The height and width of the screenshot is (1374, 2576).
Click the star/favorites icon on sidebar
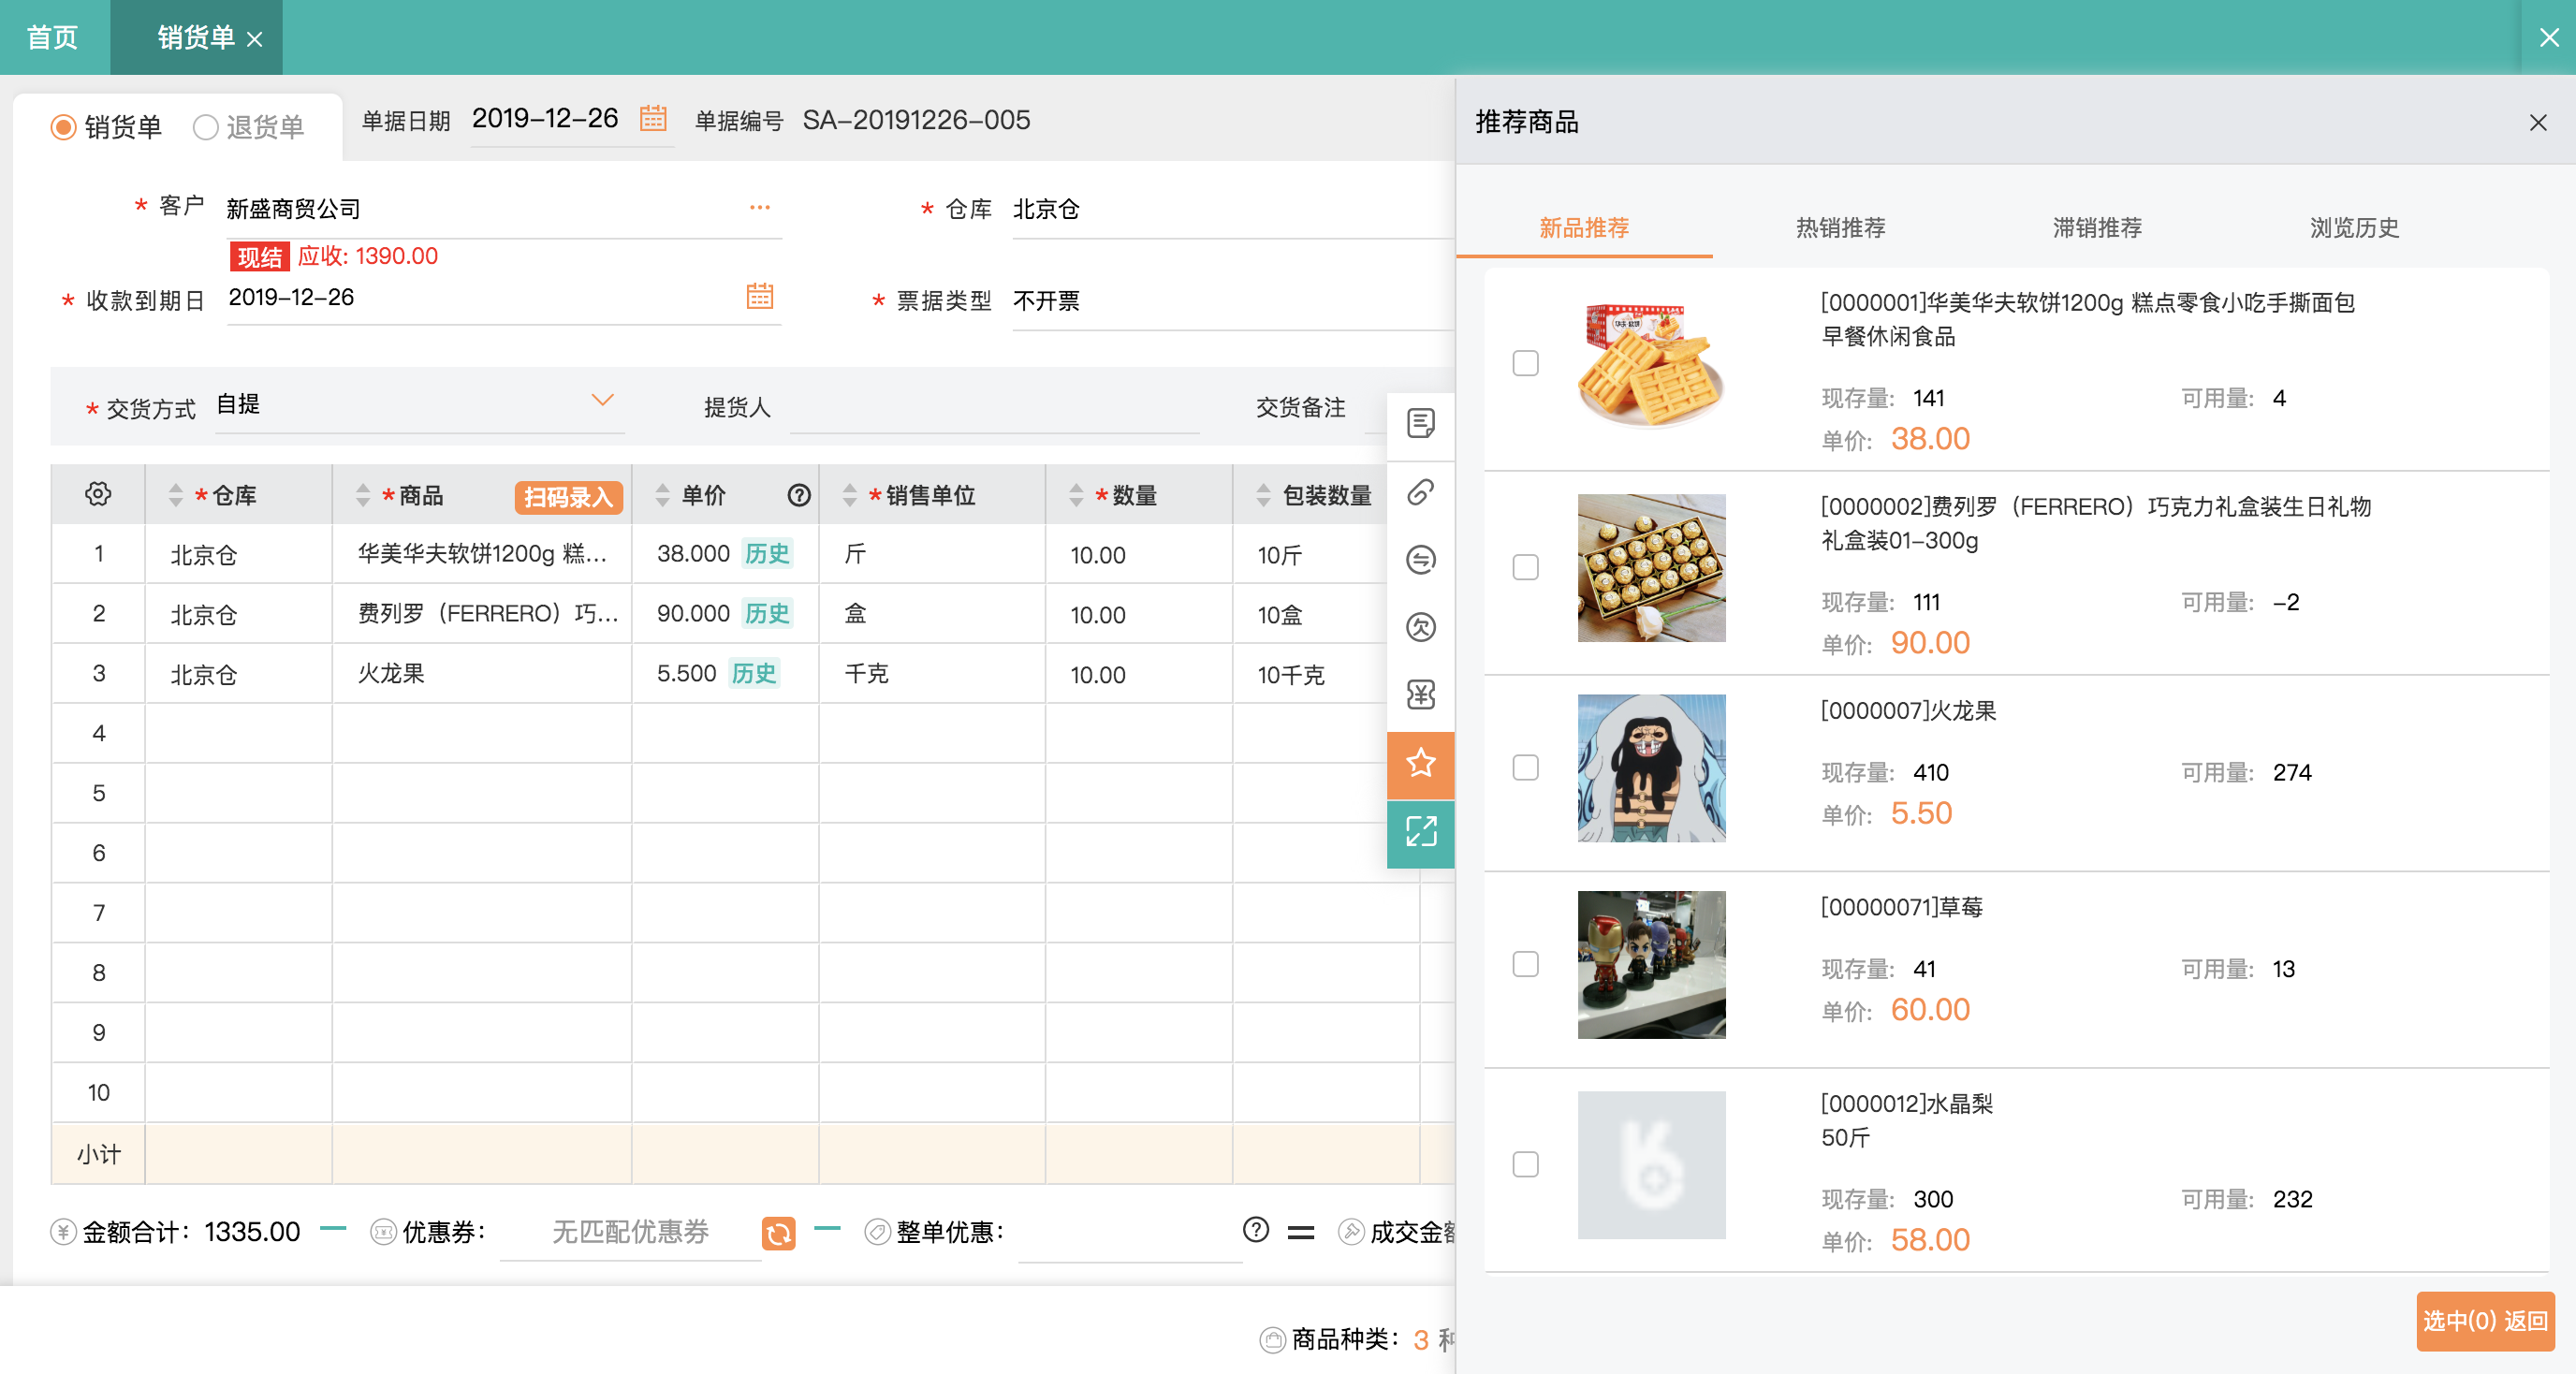coord(1423,763)
